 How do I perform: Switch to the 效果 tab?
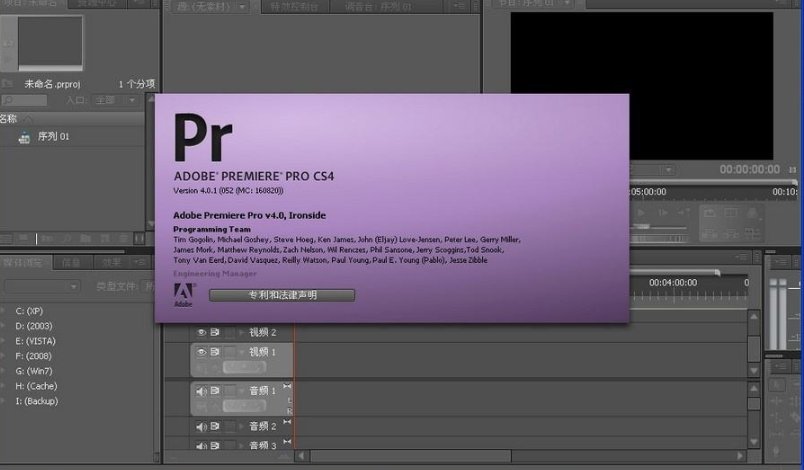point(111,263)
